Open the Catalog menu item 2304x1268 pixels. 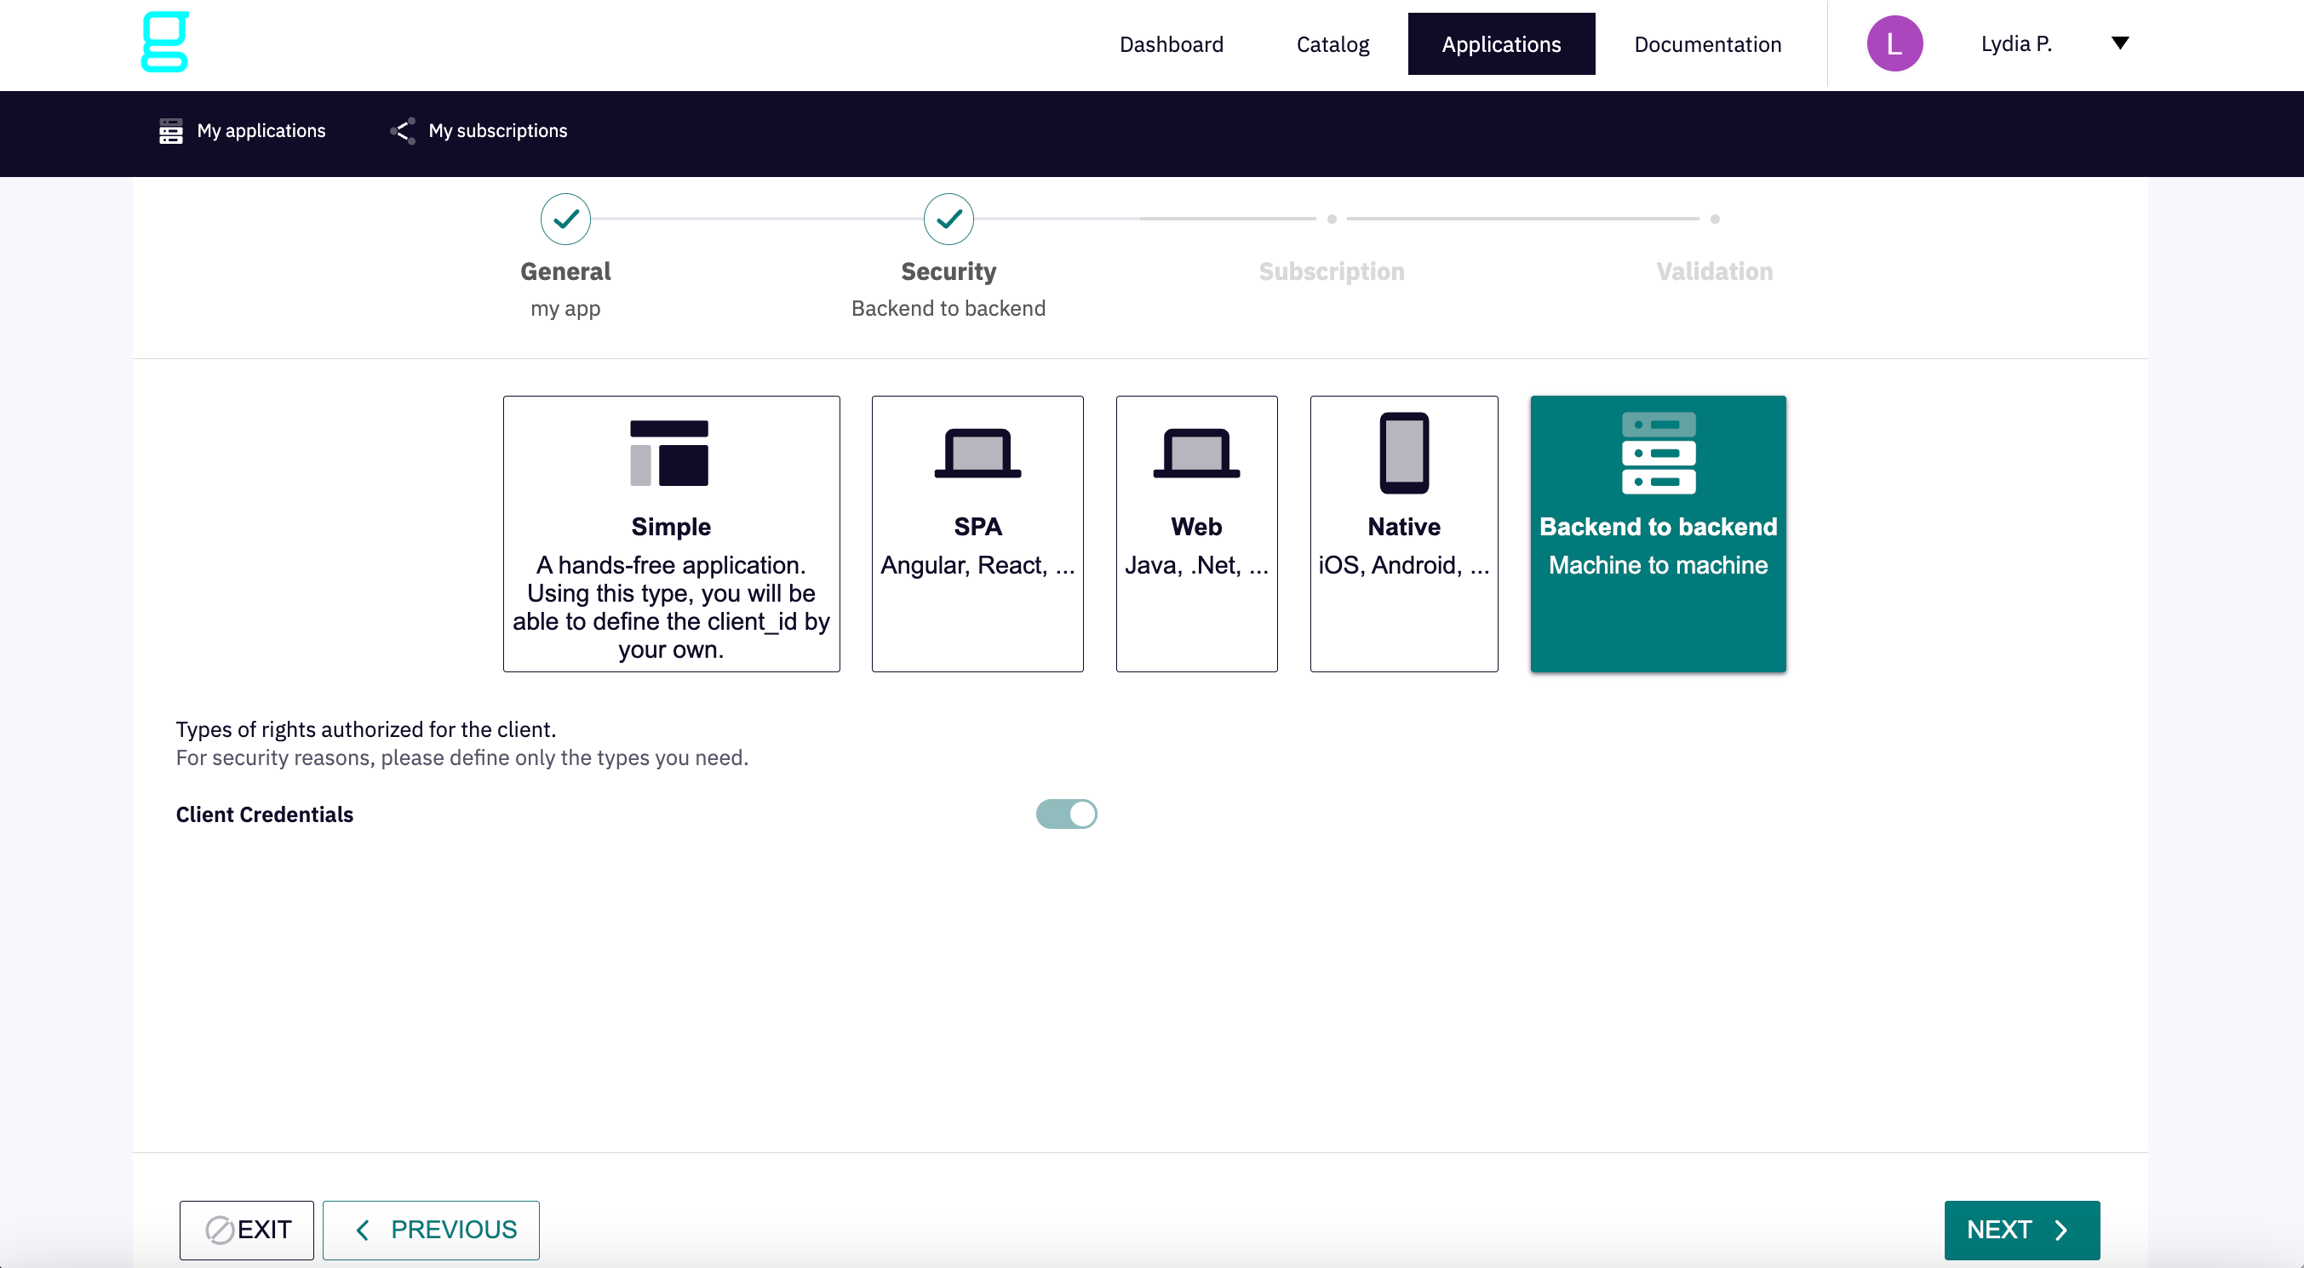click(1332, 44)
